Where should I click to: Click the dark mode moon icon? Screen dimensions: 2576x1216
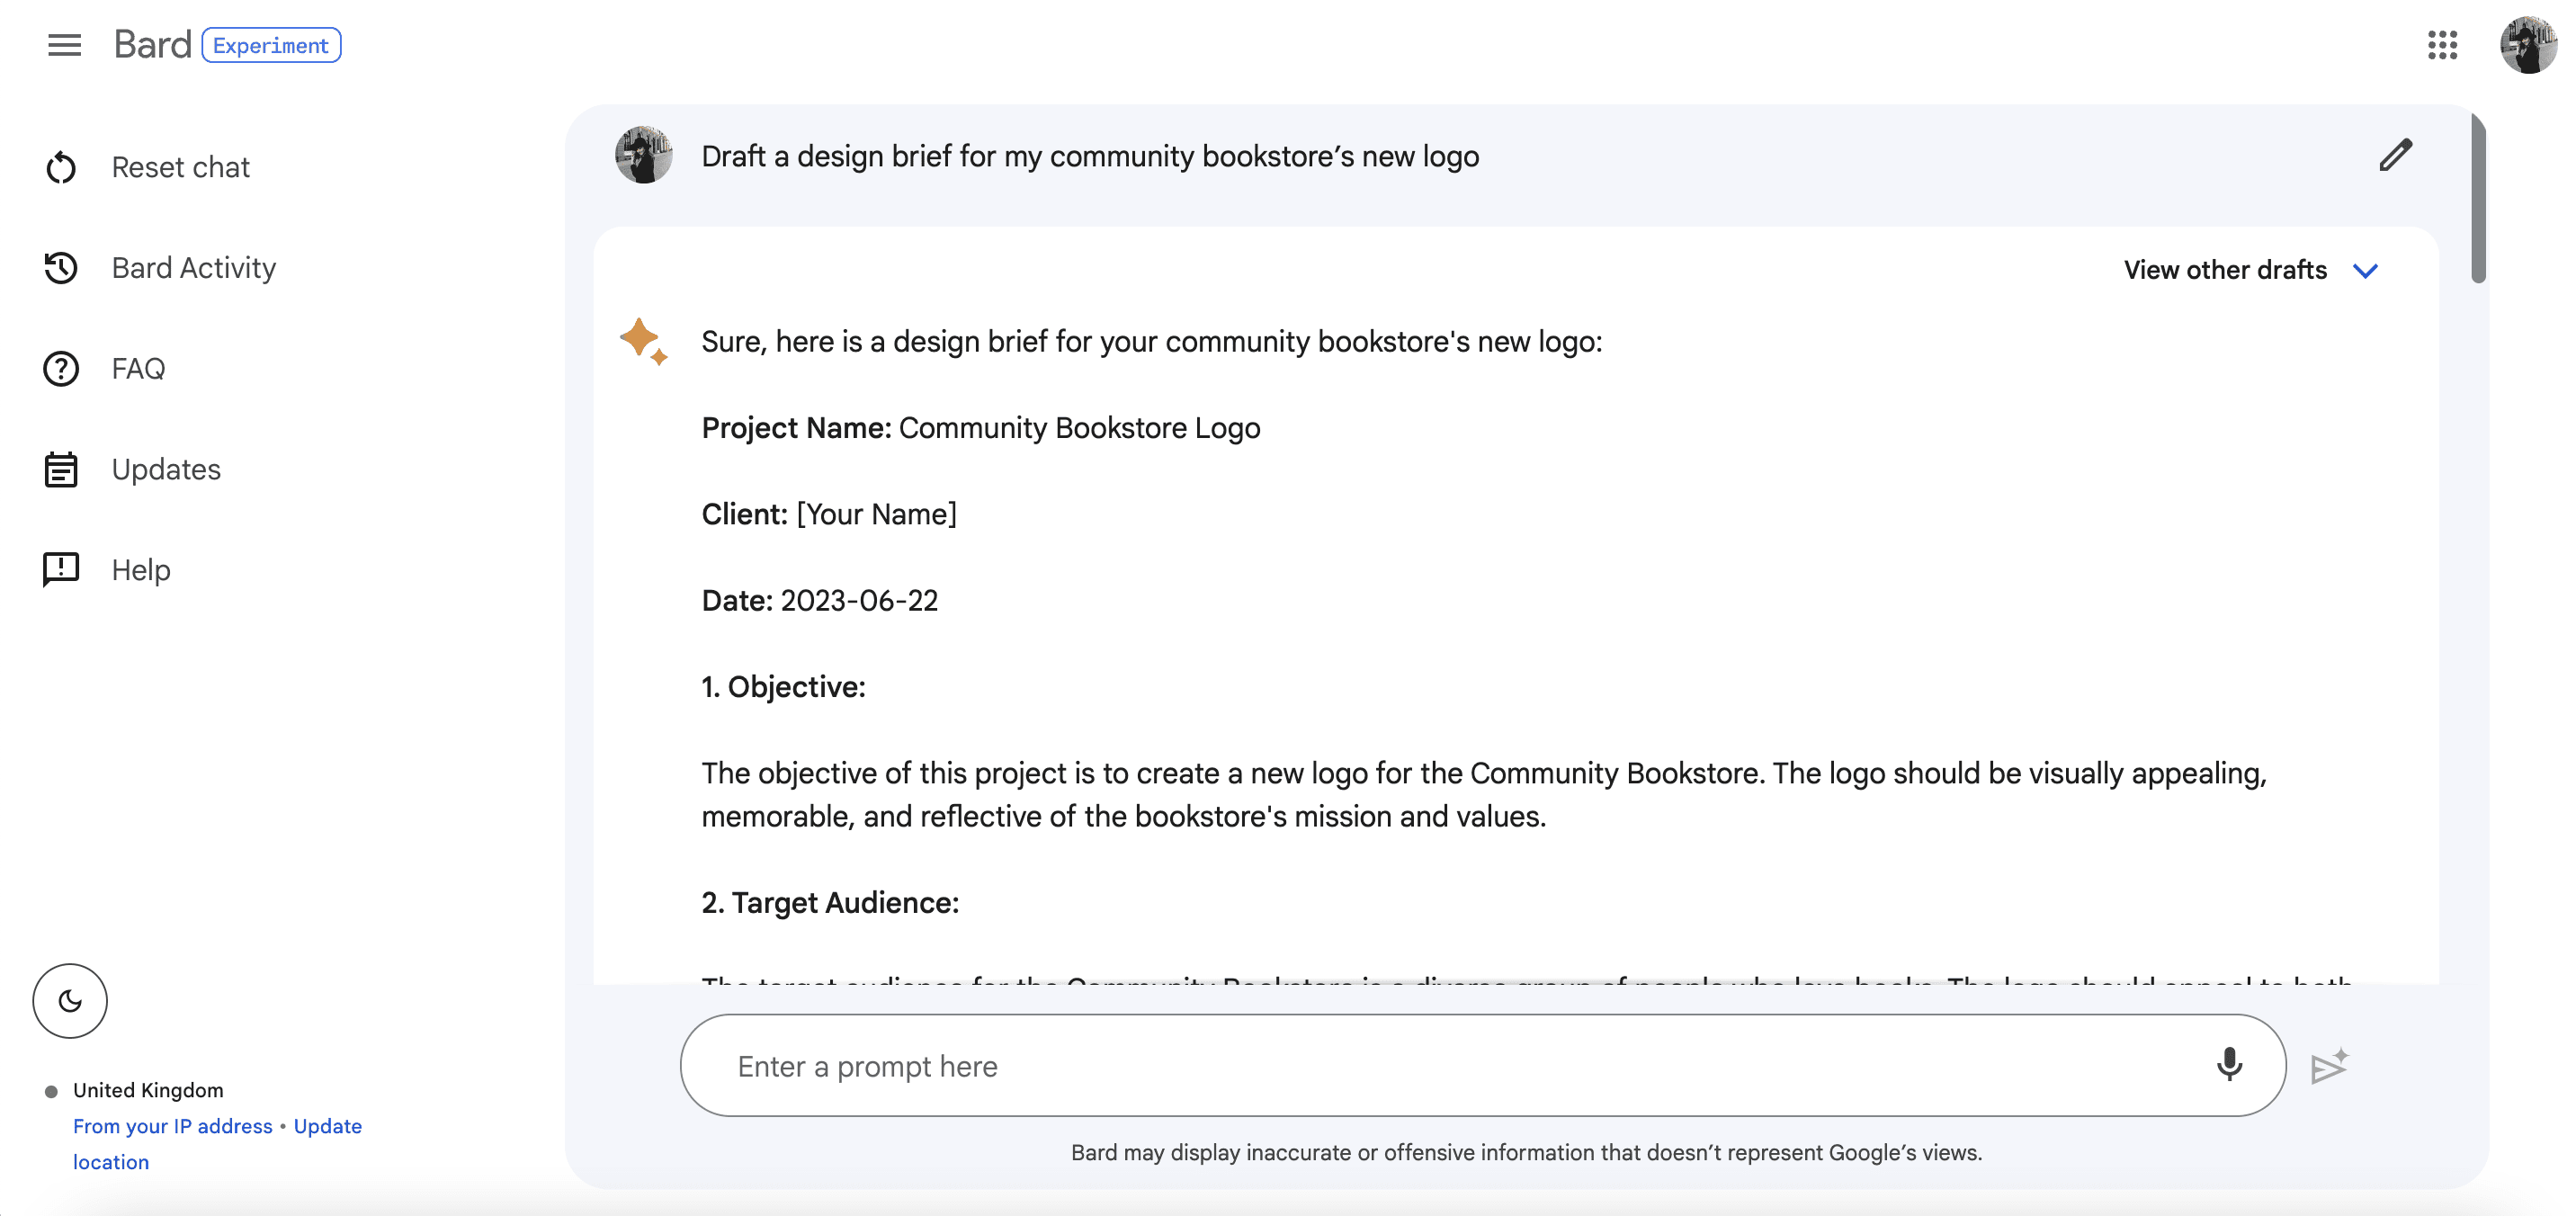69,999
